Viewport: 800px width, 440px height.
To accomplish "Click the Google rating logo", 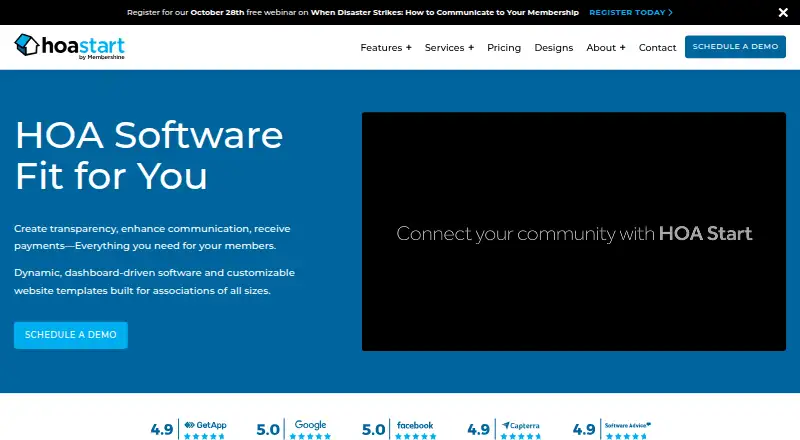I will pyautogui.click(x=310, y=425).
